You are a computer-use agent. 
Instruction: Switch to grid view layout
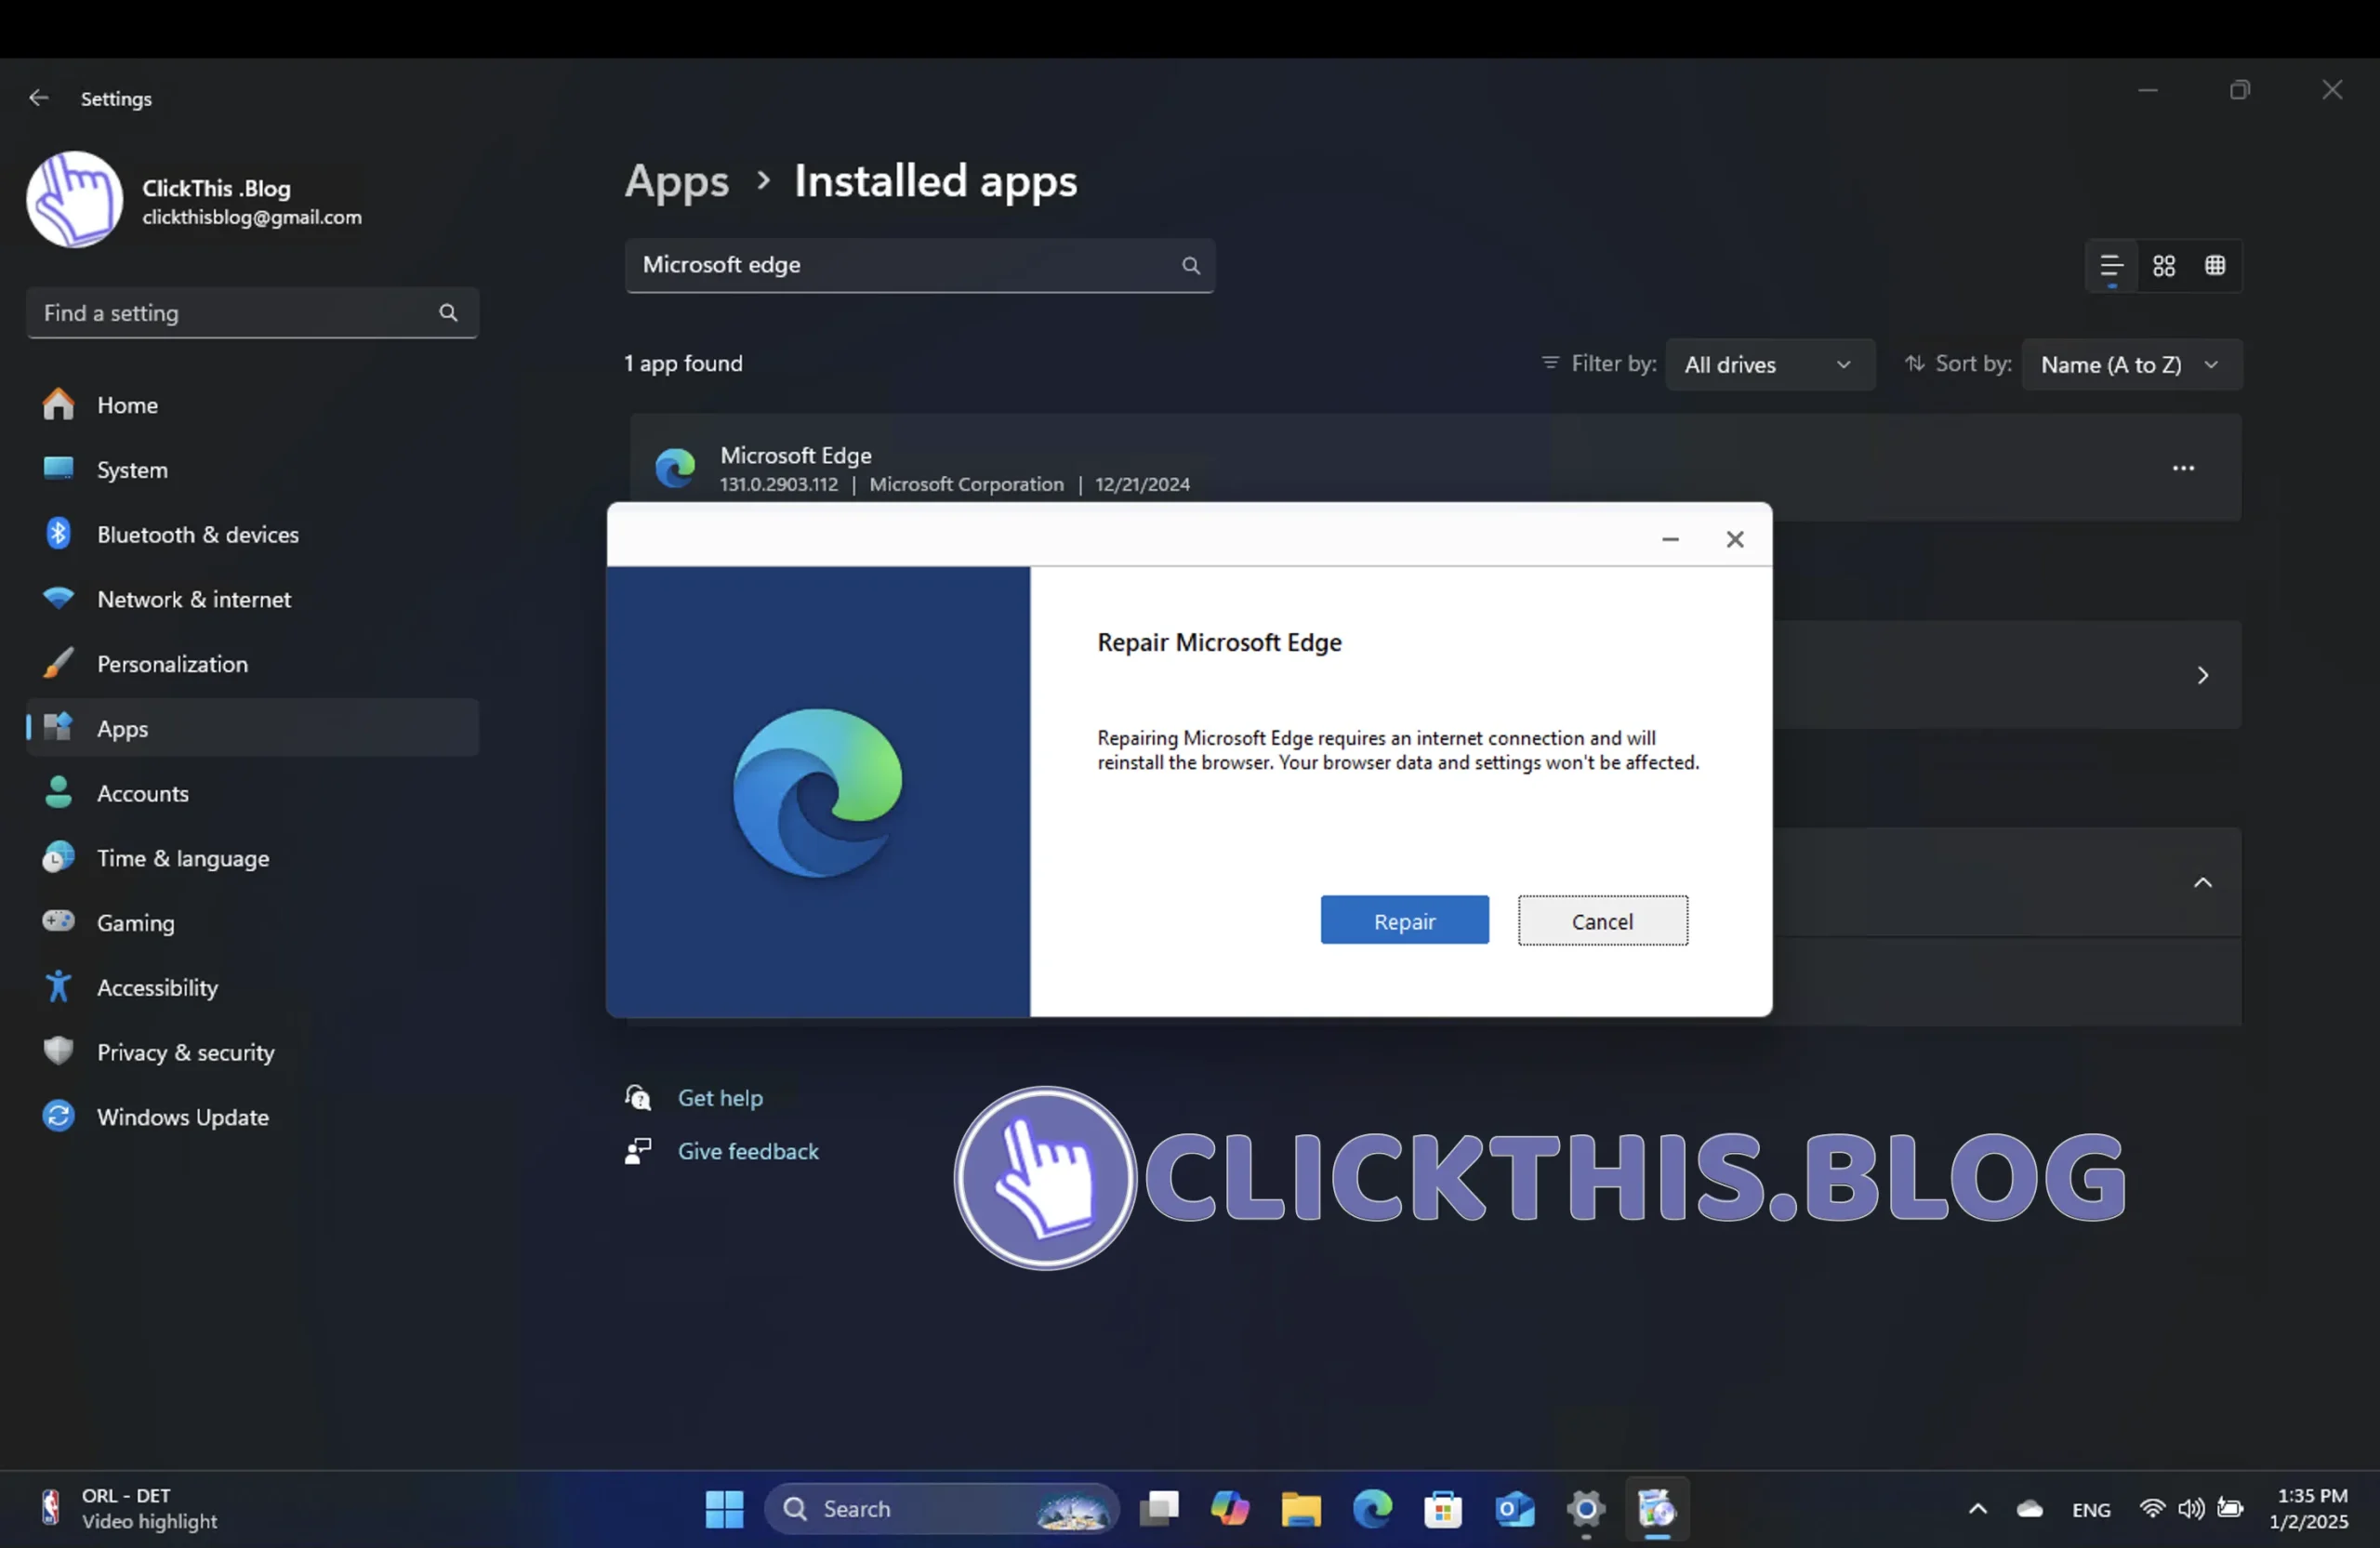tap(2164, 265)
